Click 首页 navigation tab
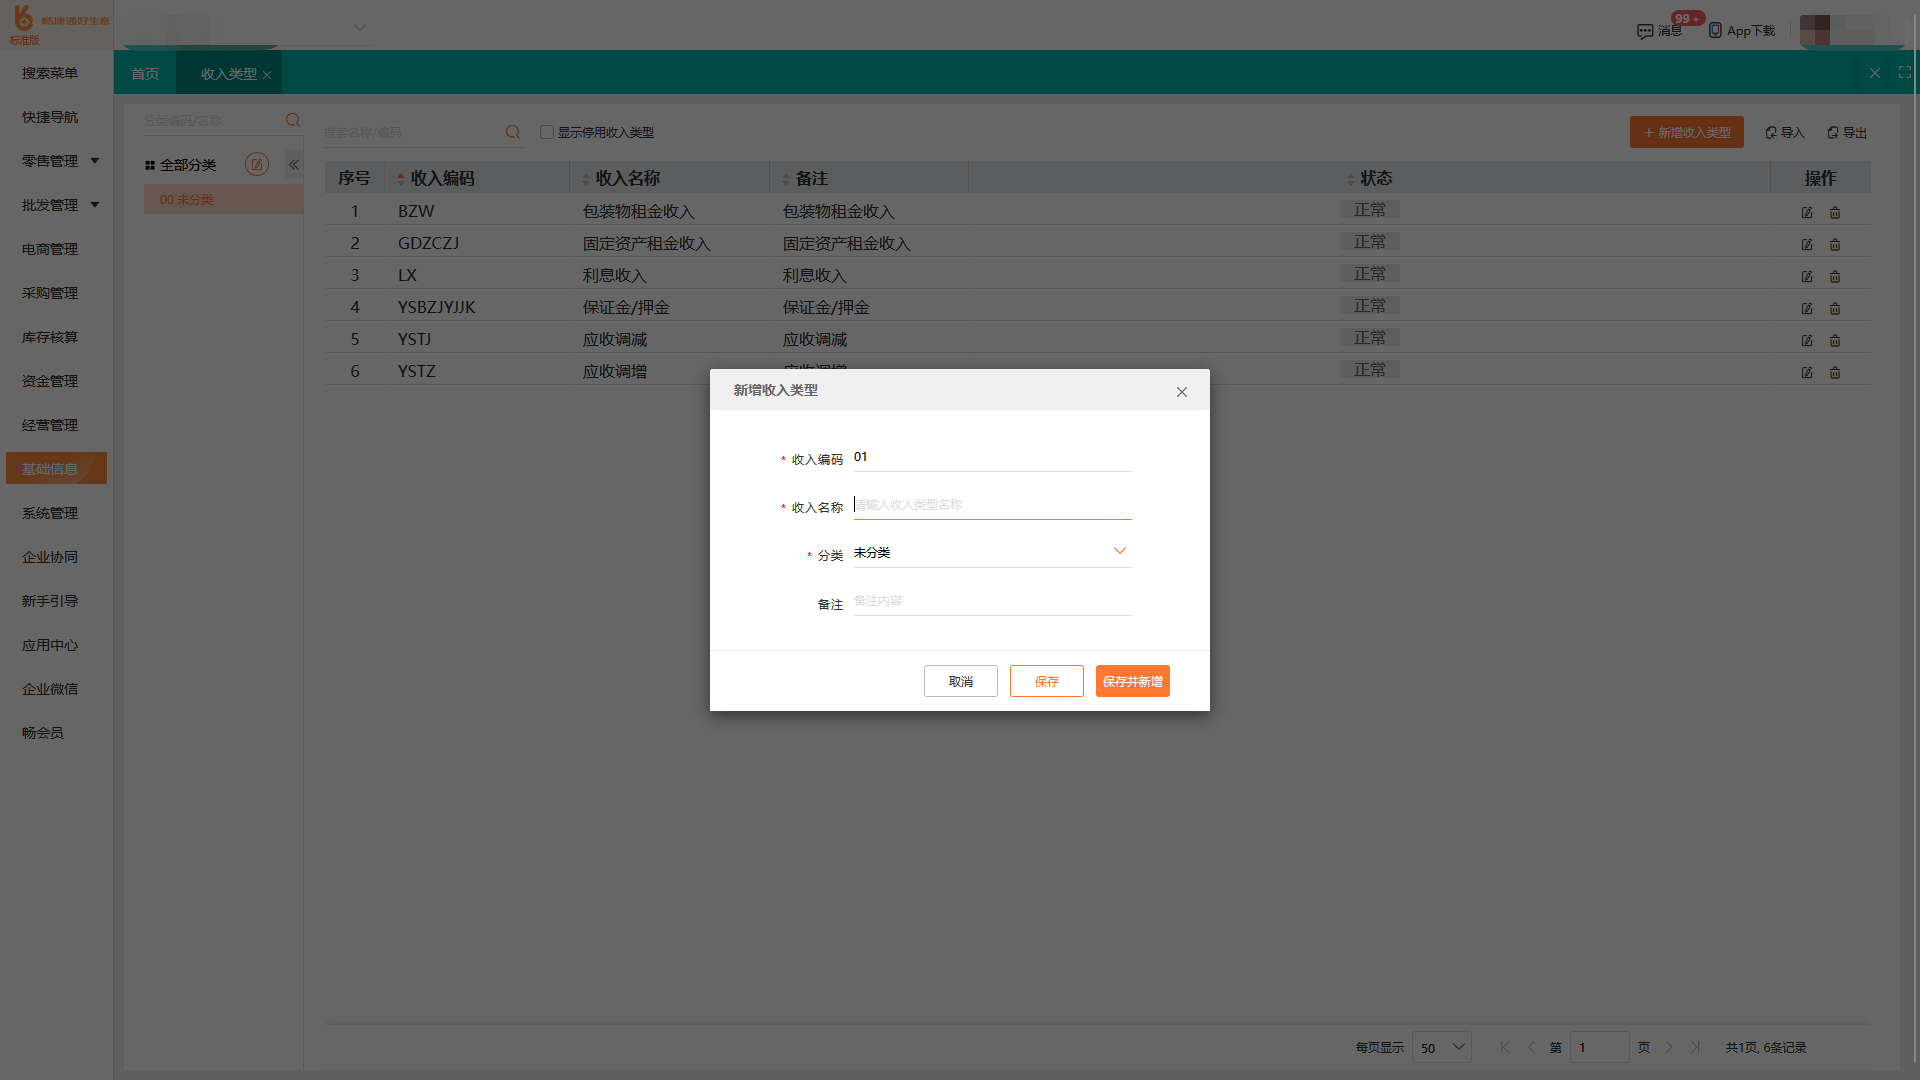This screenshot has height=1080, width=1920. [x=145, y=74]
